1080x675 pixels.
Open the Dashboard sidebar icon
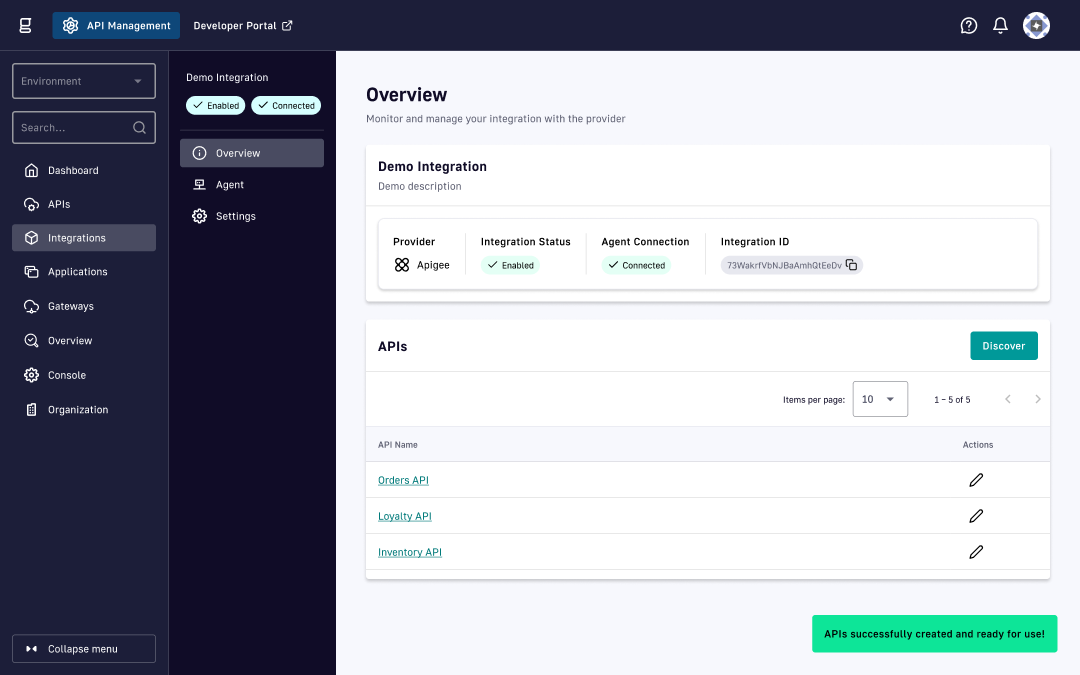pyautogui.click(x=31, y=170)
